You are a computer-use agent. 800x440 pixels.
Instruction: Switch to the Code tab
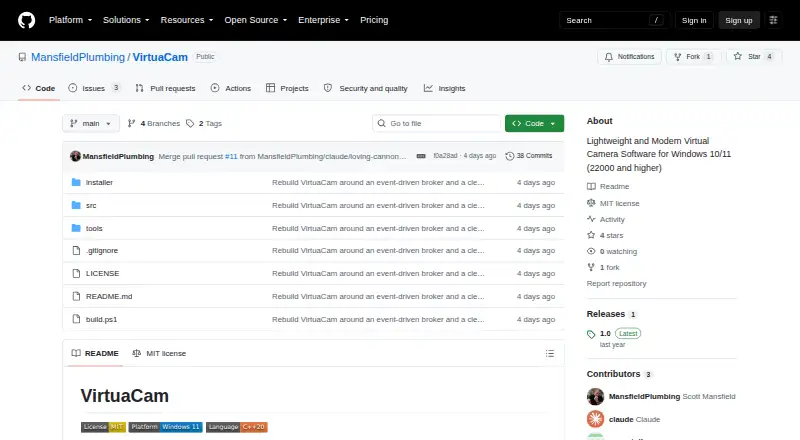click(x=39, y=88)
